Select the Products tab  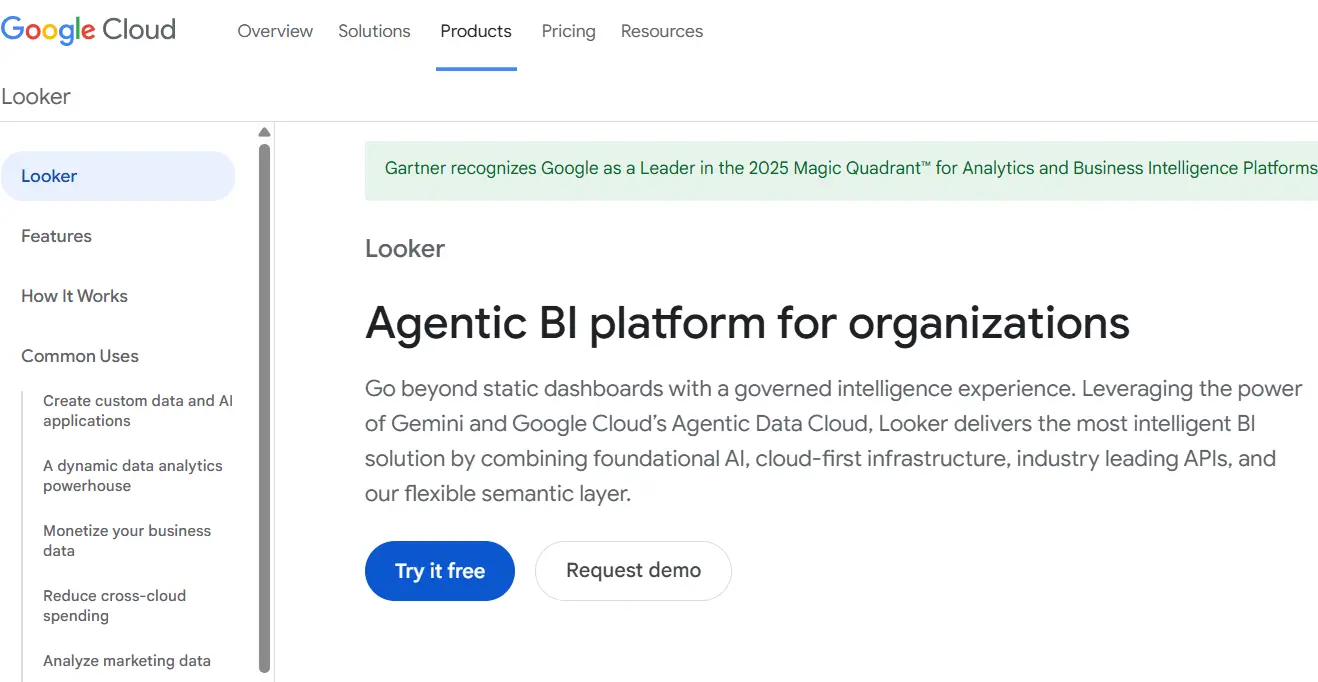coord(476,31)
